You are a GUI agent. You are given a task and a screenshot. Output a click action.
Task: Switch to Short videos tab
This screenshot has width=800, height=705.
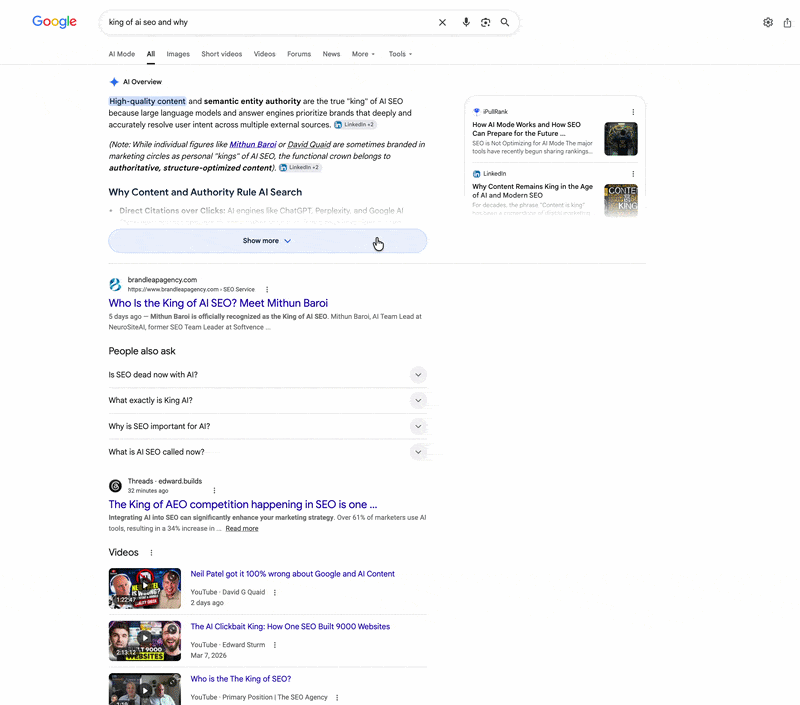(221, 54)
